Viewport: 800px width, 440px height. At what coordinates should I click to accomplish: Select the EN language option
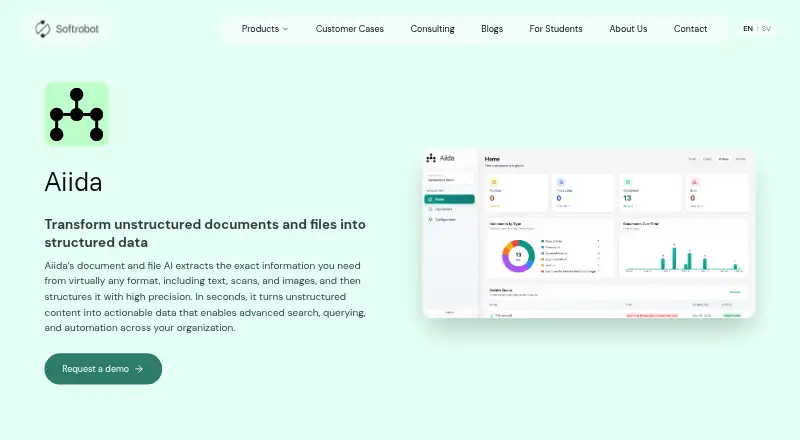(748, 29)
